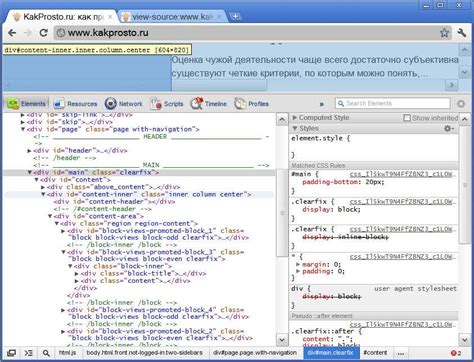Select the #content breadcrumb

click(x=375, y=353)
